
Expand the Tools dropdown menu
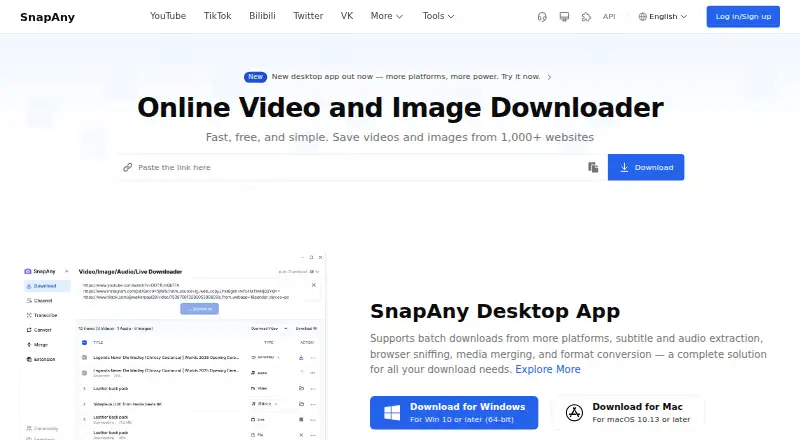click(x=438, y=16)
